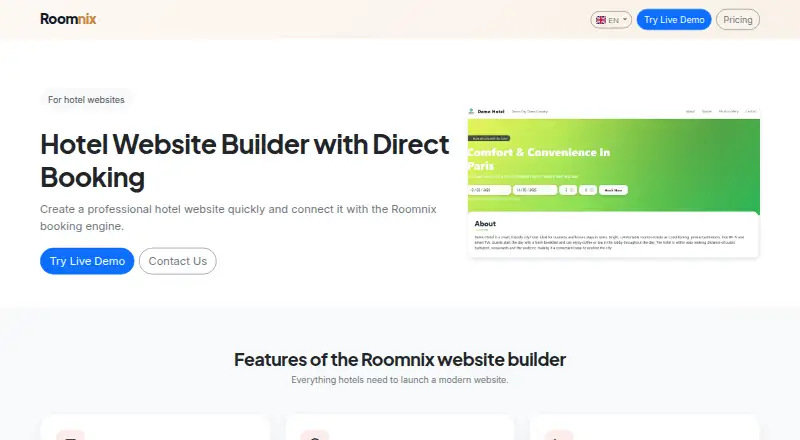This screenshot has width=800, height=440.
Task: Click the Create a professional hotel website description text
Action: 238,217
